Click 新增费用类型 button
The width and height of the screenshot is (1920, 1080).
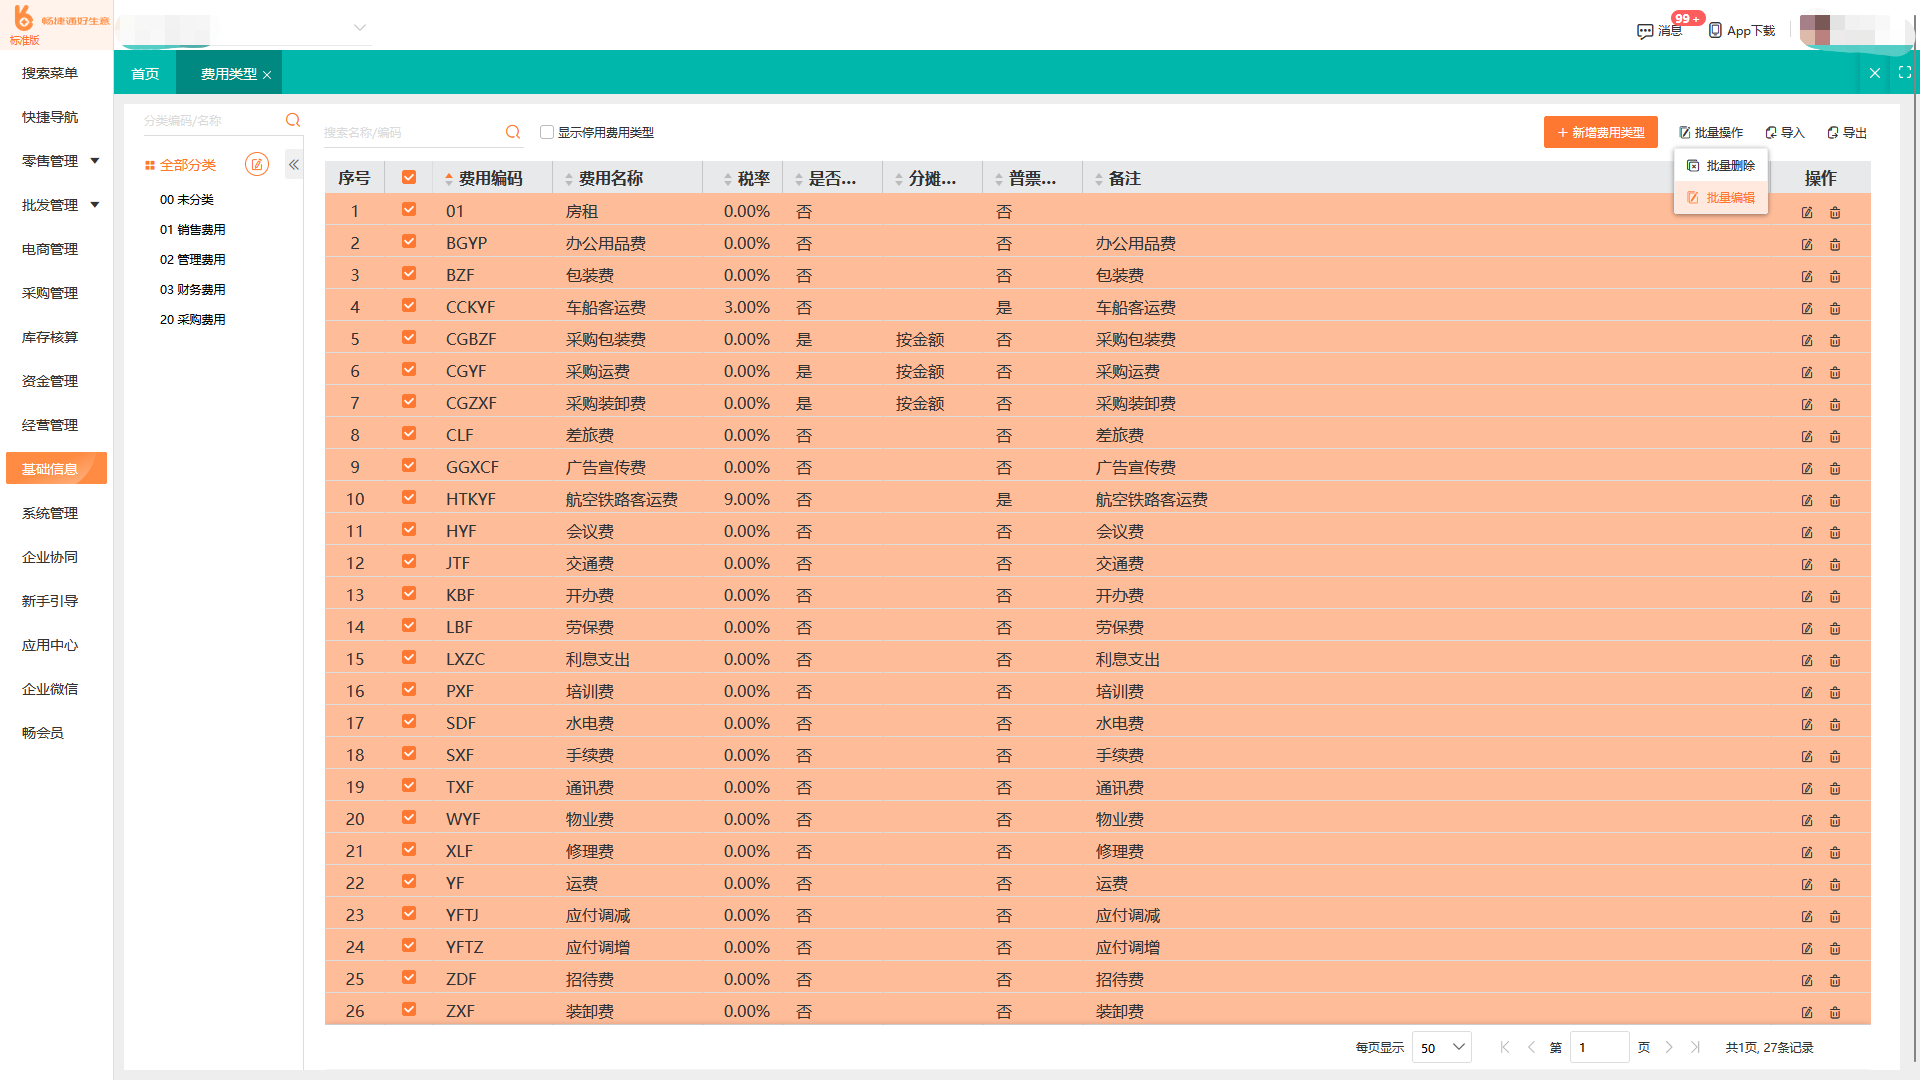[1600, 131]
